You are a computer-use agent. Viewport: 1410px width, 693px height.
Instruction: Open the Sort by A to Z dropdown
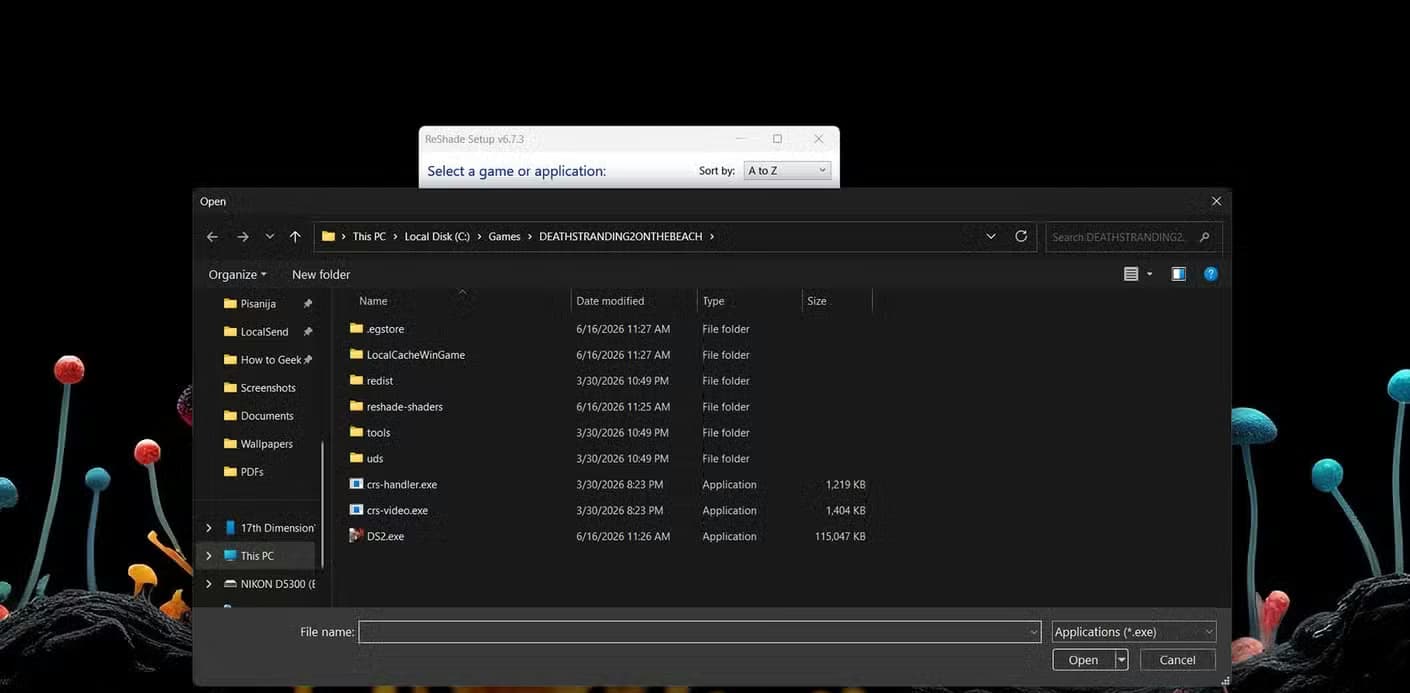(x=788, y=171)
